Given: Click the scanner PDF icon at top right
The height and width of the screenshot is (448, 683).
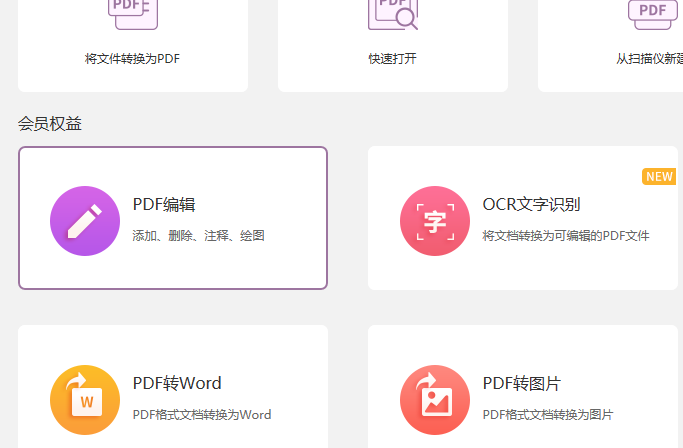Looking at the screenshot, I should (x=652, y=12).
